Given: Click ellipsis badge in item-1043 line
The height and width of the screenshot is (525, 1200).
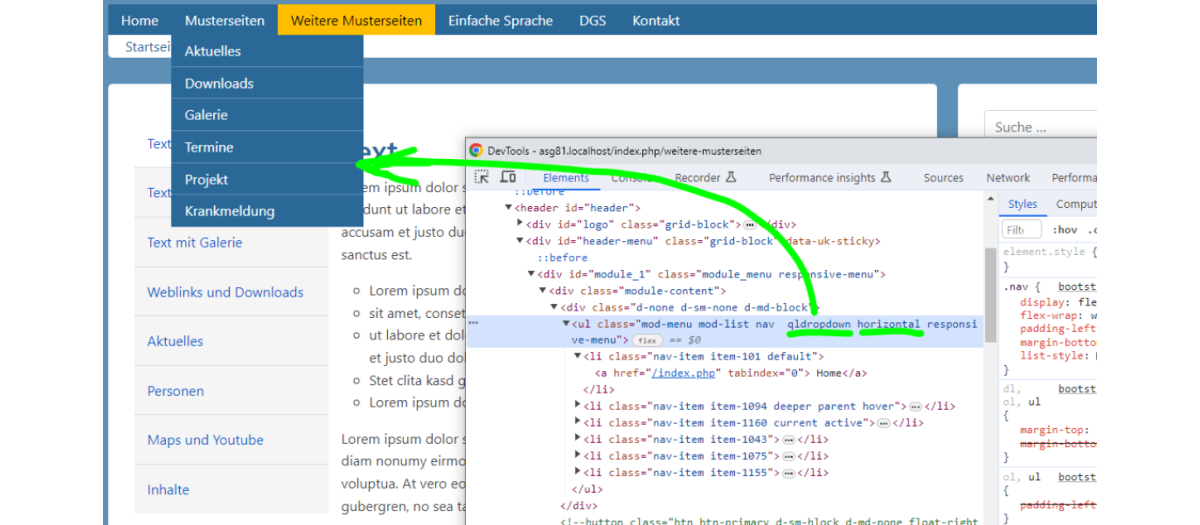Looking at the screenshot, I should 788,440.
